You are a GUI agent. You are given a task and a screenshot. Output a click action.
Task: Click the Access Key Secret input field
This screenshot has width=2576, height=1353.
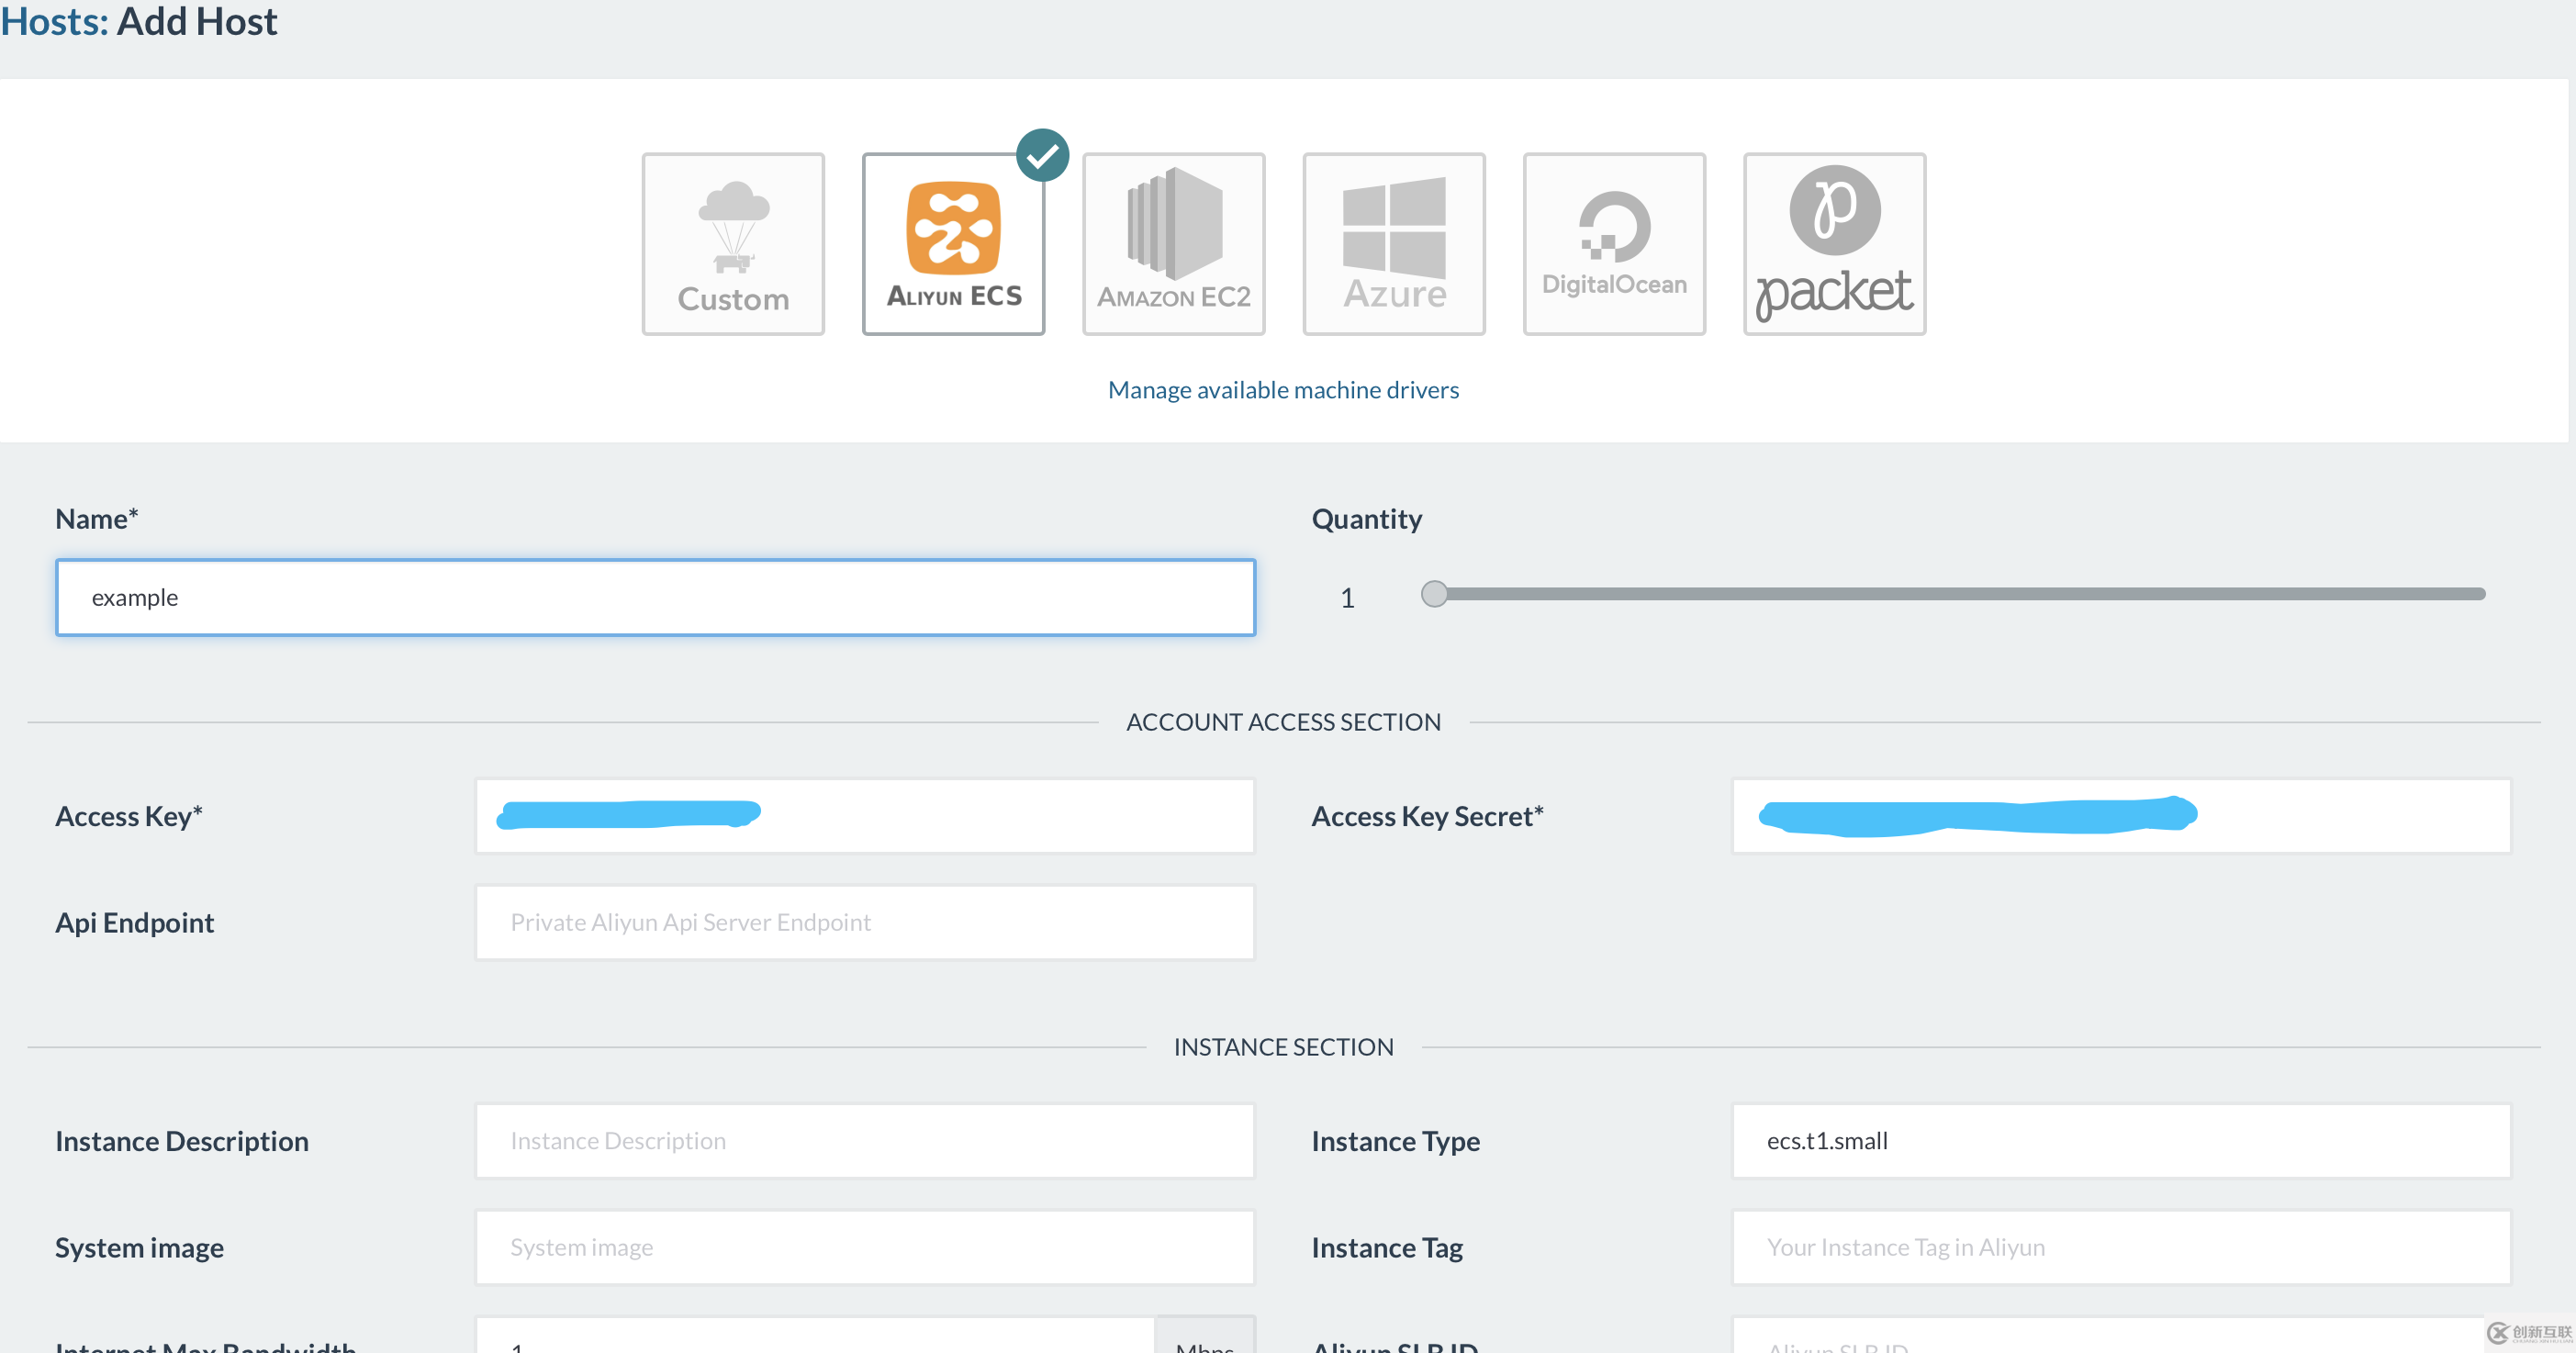tap(2121, 816)
